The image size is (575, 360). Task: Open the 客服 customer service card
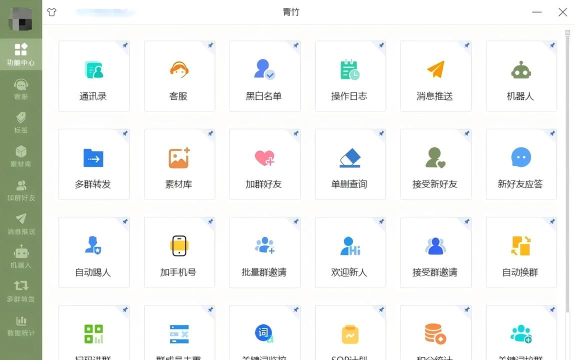tap(179, 76)
